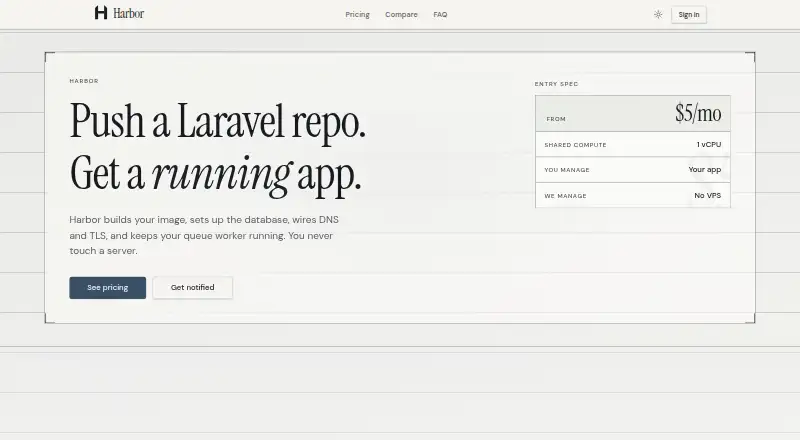Select the Get notified button
This screenshot has height=440, width=800.
click(x=192, y=288)
